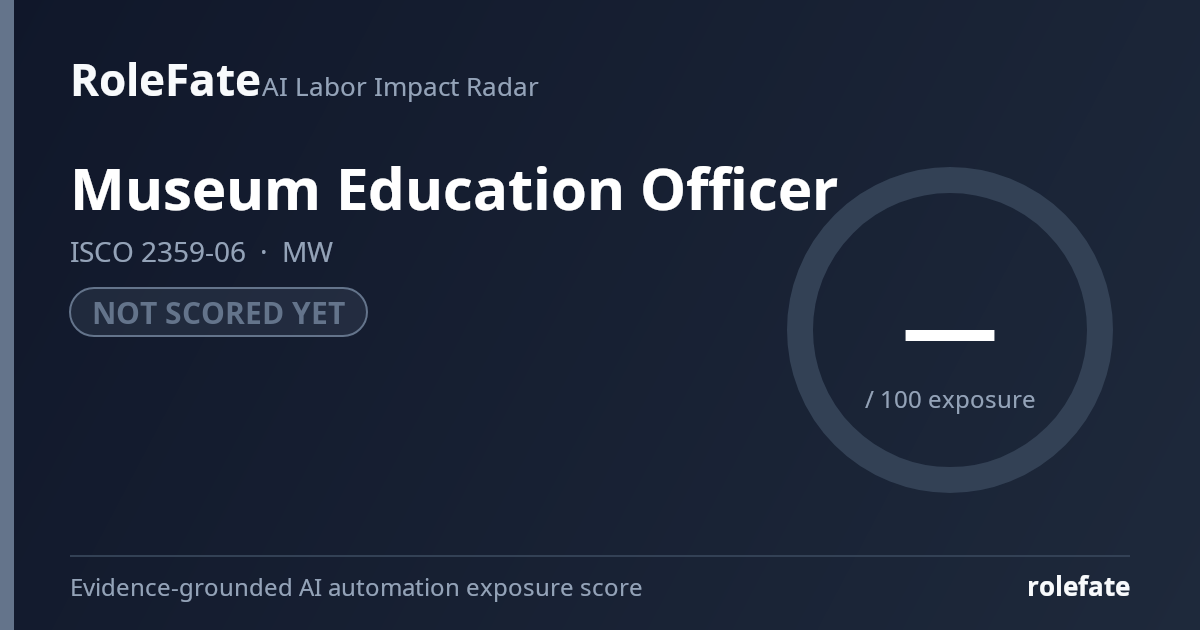The height and width of the screenshot is (630, 1200).
Task: Click the number 100 under the dash
Action: (901, 399)
